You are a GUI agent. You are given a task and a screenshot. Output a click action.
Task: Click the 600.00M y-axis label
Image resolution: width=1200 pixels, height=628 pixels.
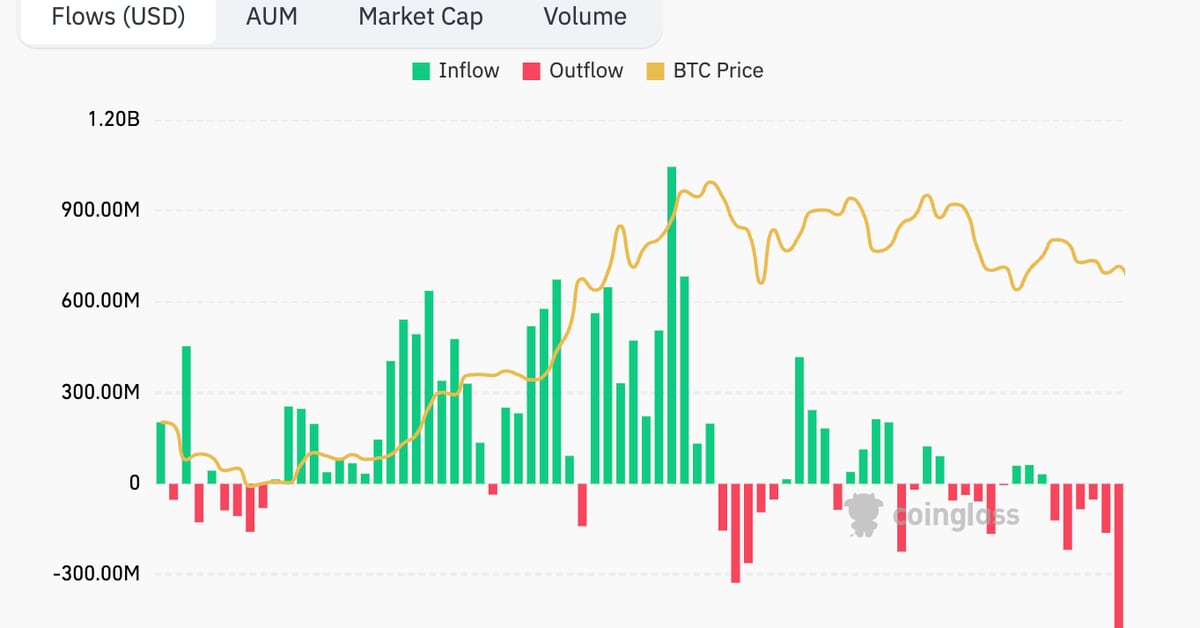[97, 302]
